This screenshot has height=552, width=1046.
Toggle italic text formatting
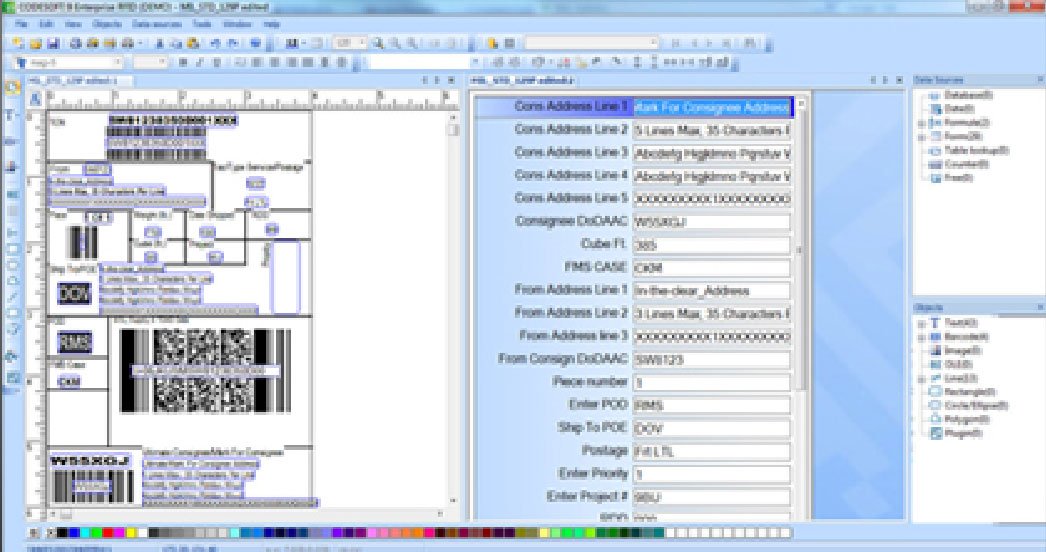201,62
